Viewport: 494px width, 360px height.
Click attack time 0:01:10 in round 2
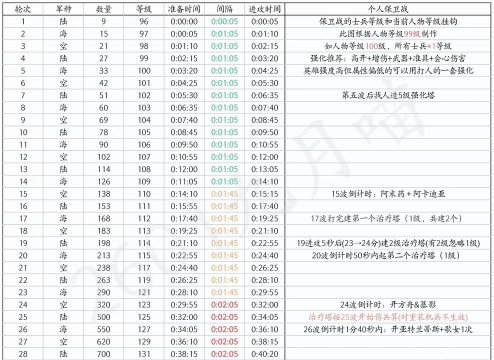(x=265, y=34)
